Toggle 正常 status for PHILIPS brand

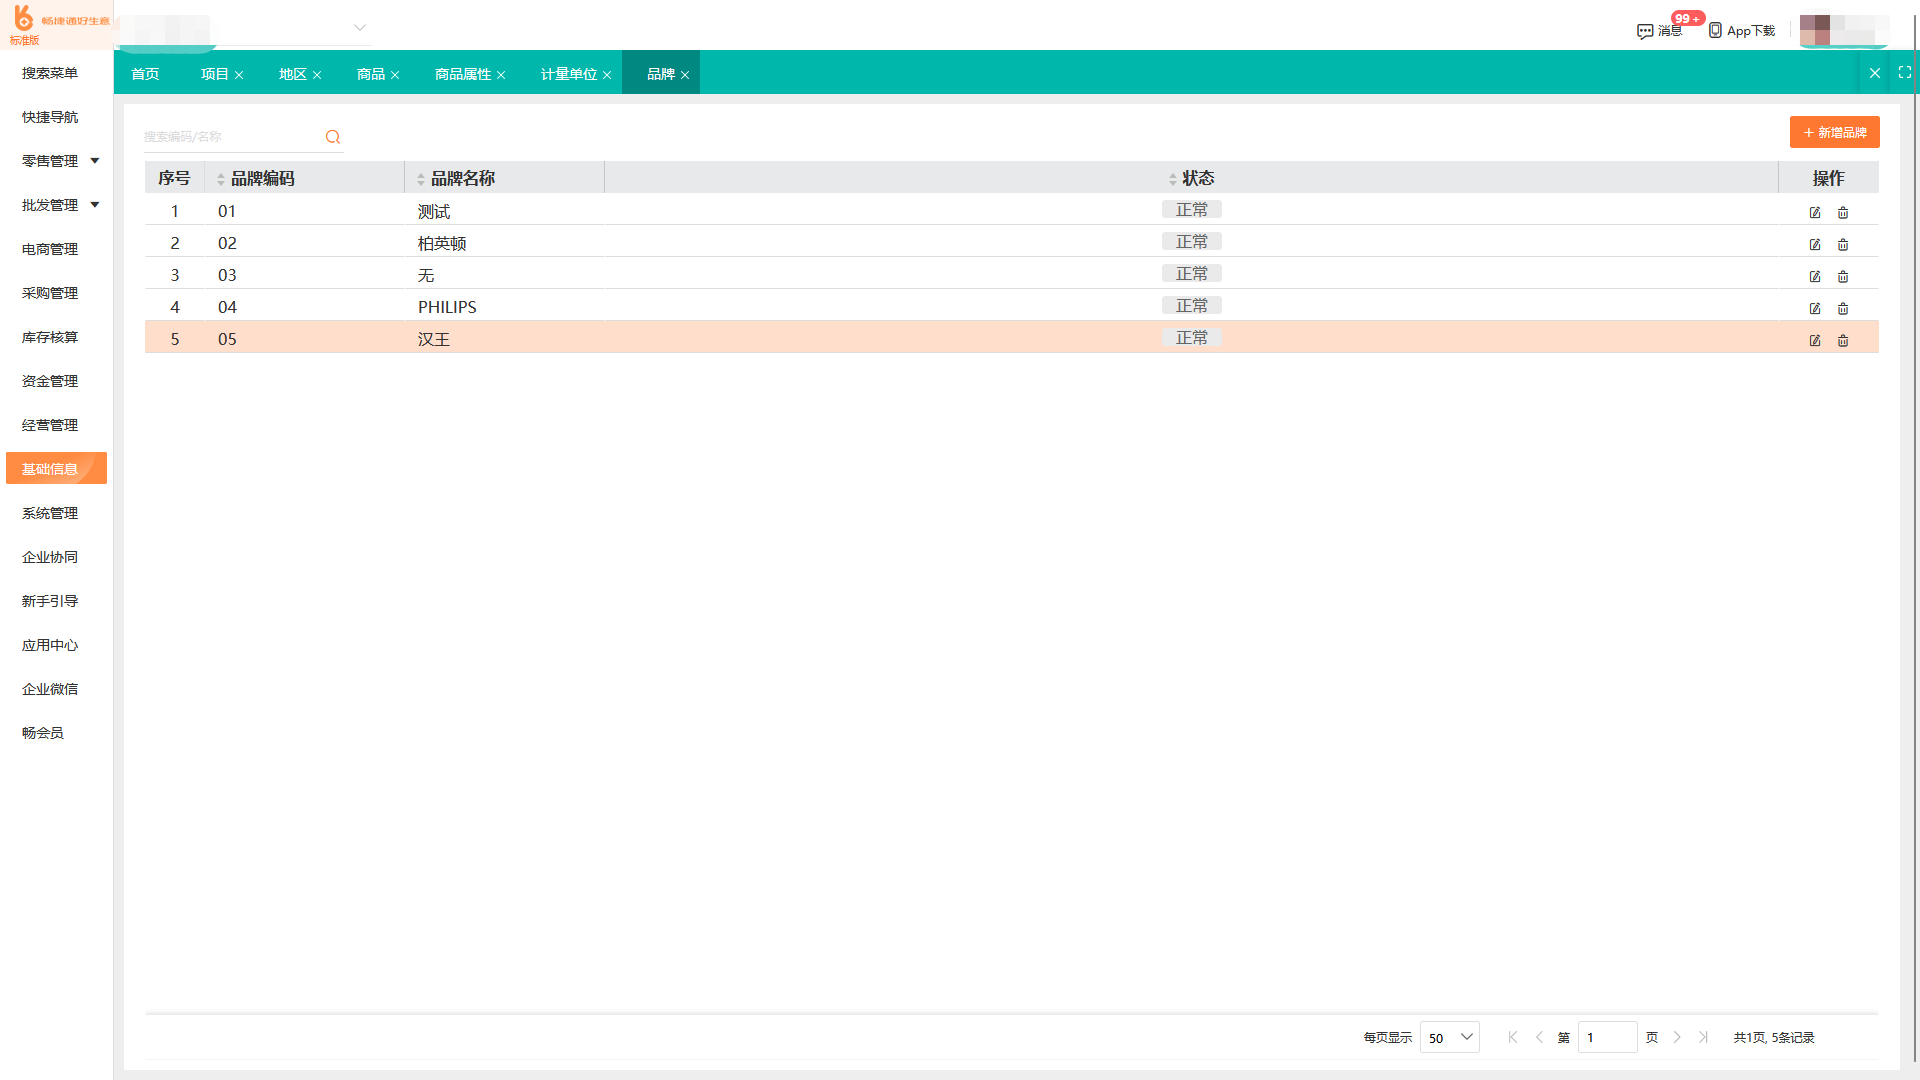coord(1192,306)
